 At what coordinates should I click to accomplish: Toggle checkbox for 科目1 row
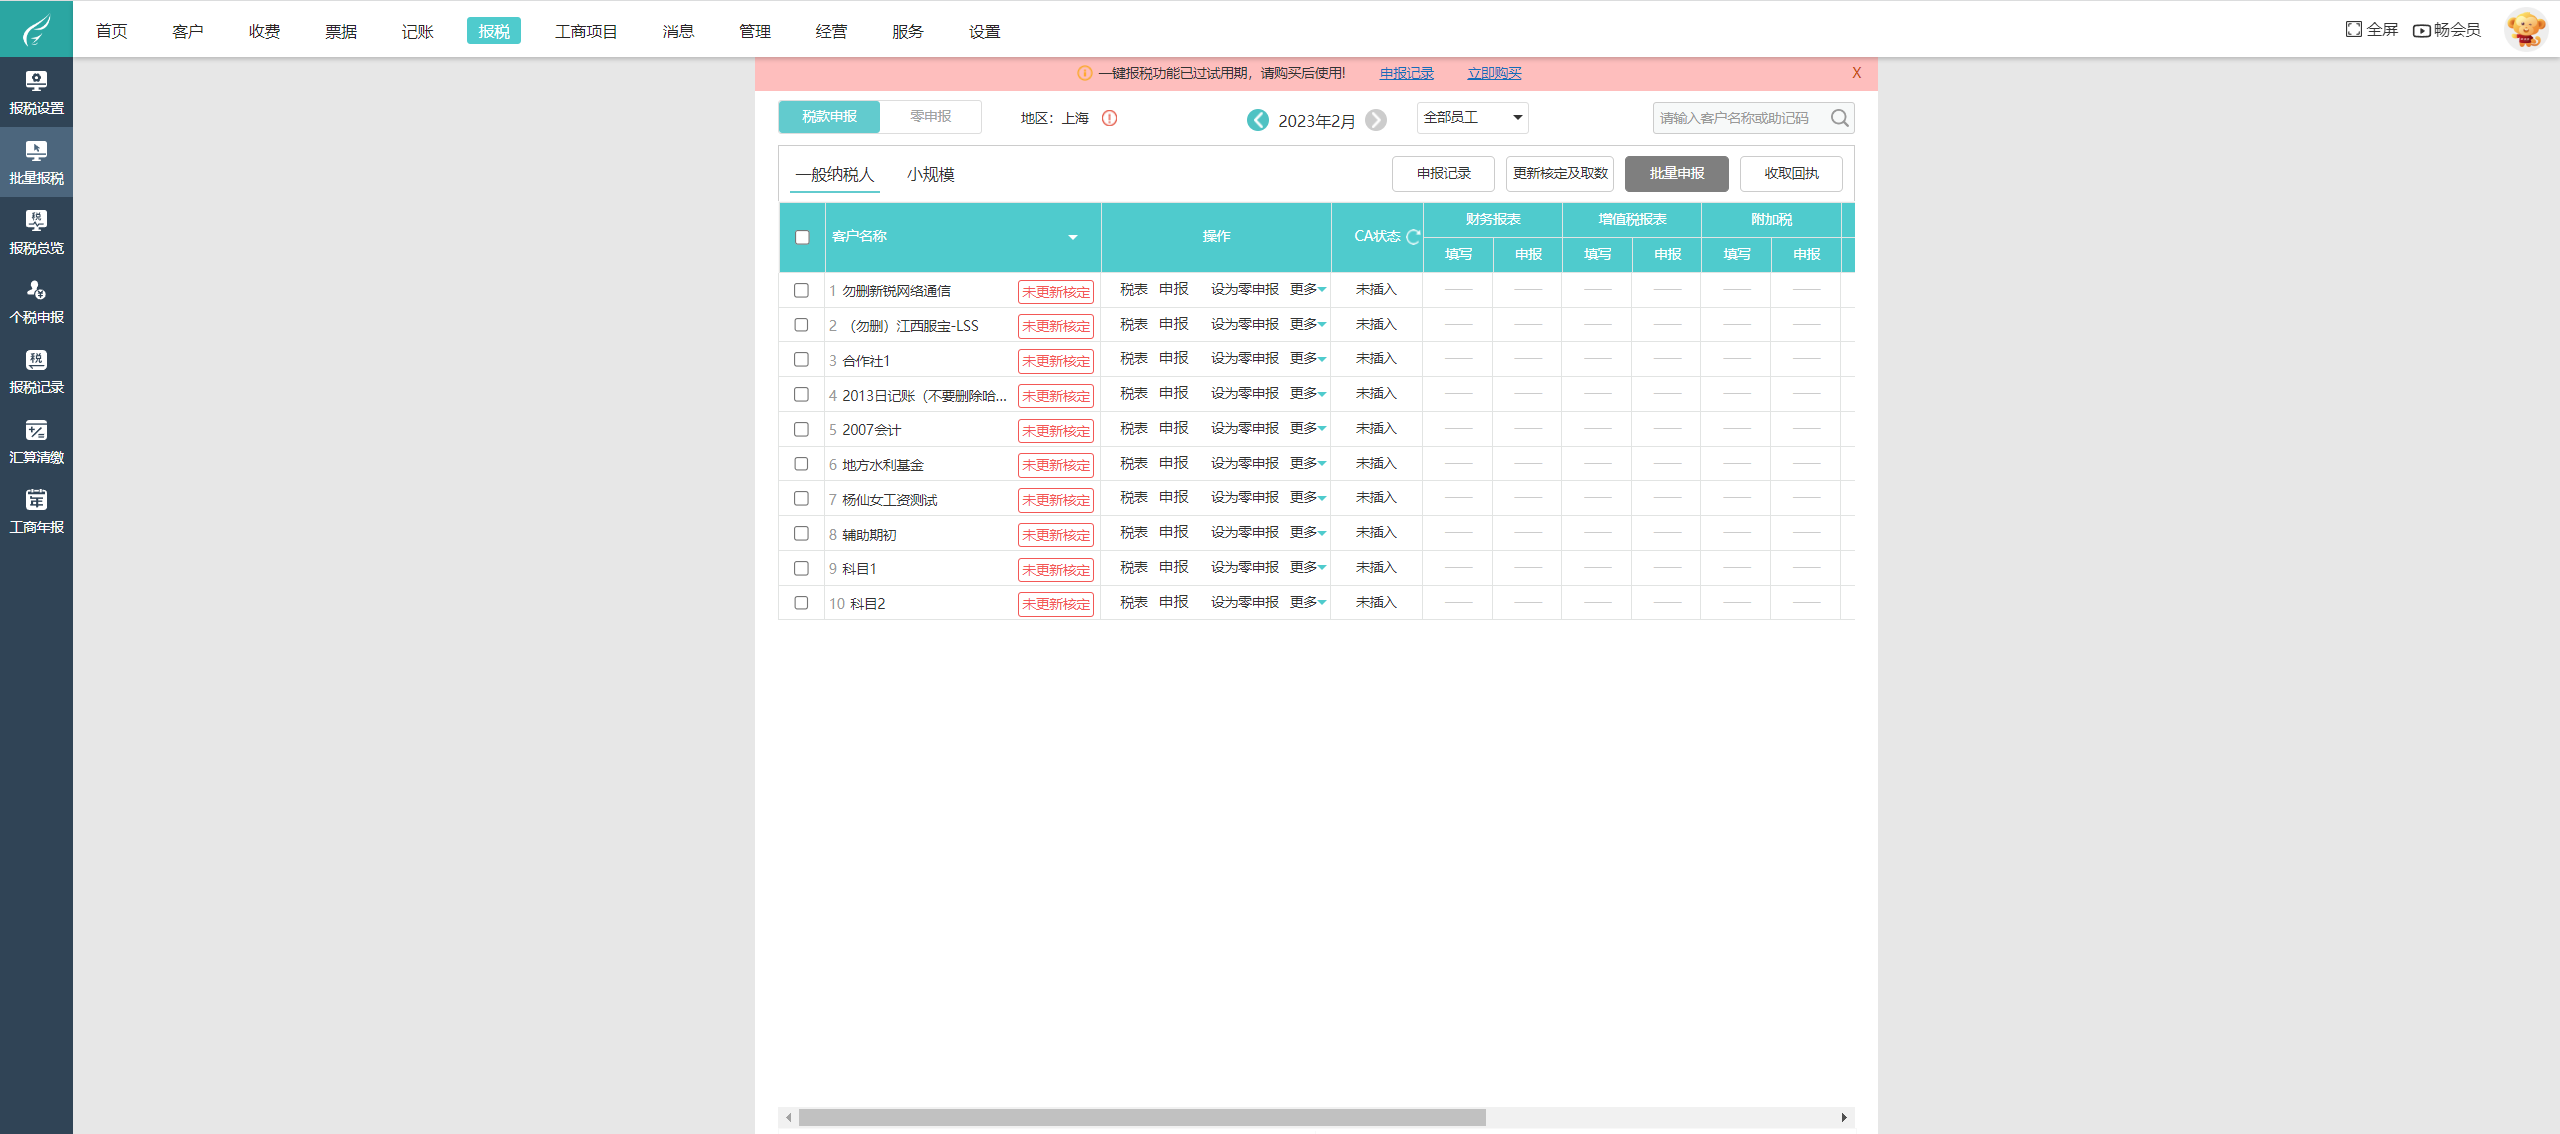pyautogui.click(x=800, y=568)
